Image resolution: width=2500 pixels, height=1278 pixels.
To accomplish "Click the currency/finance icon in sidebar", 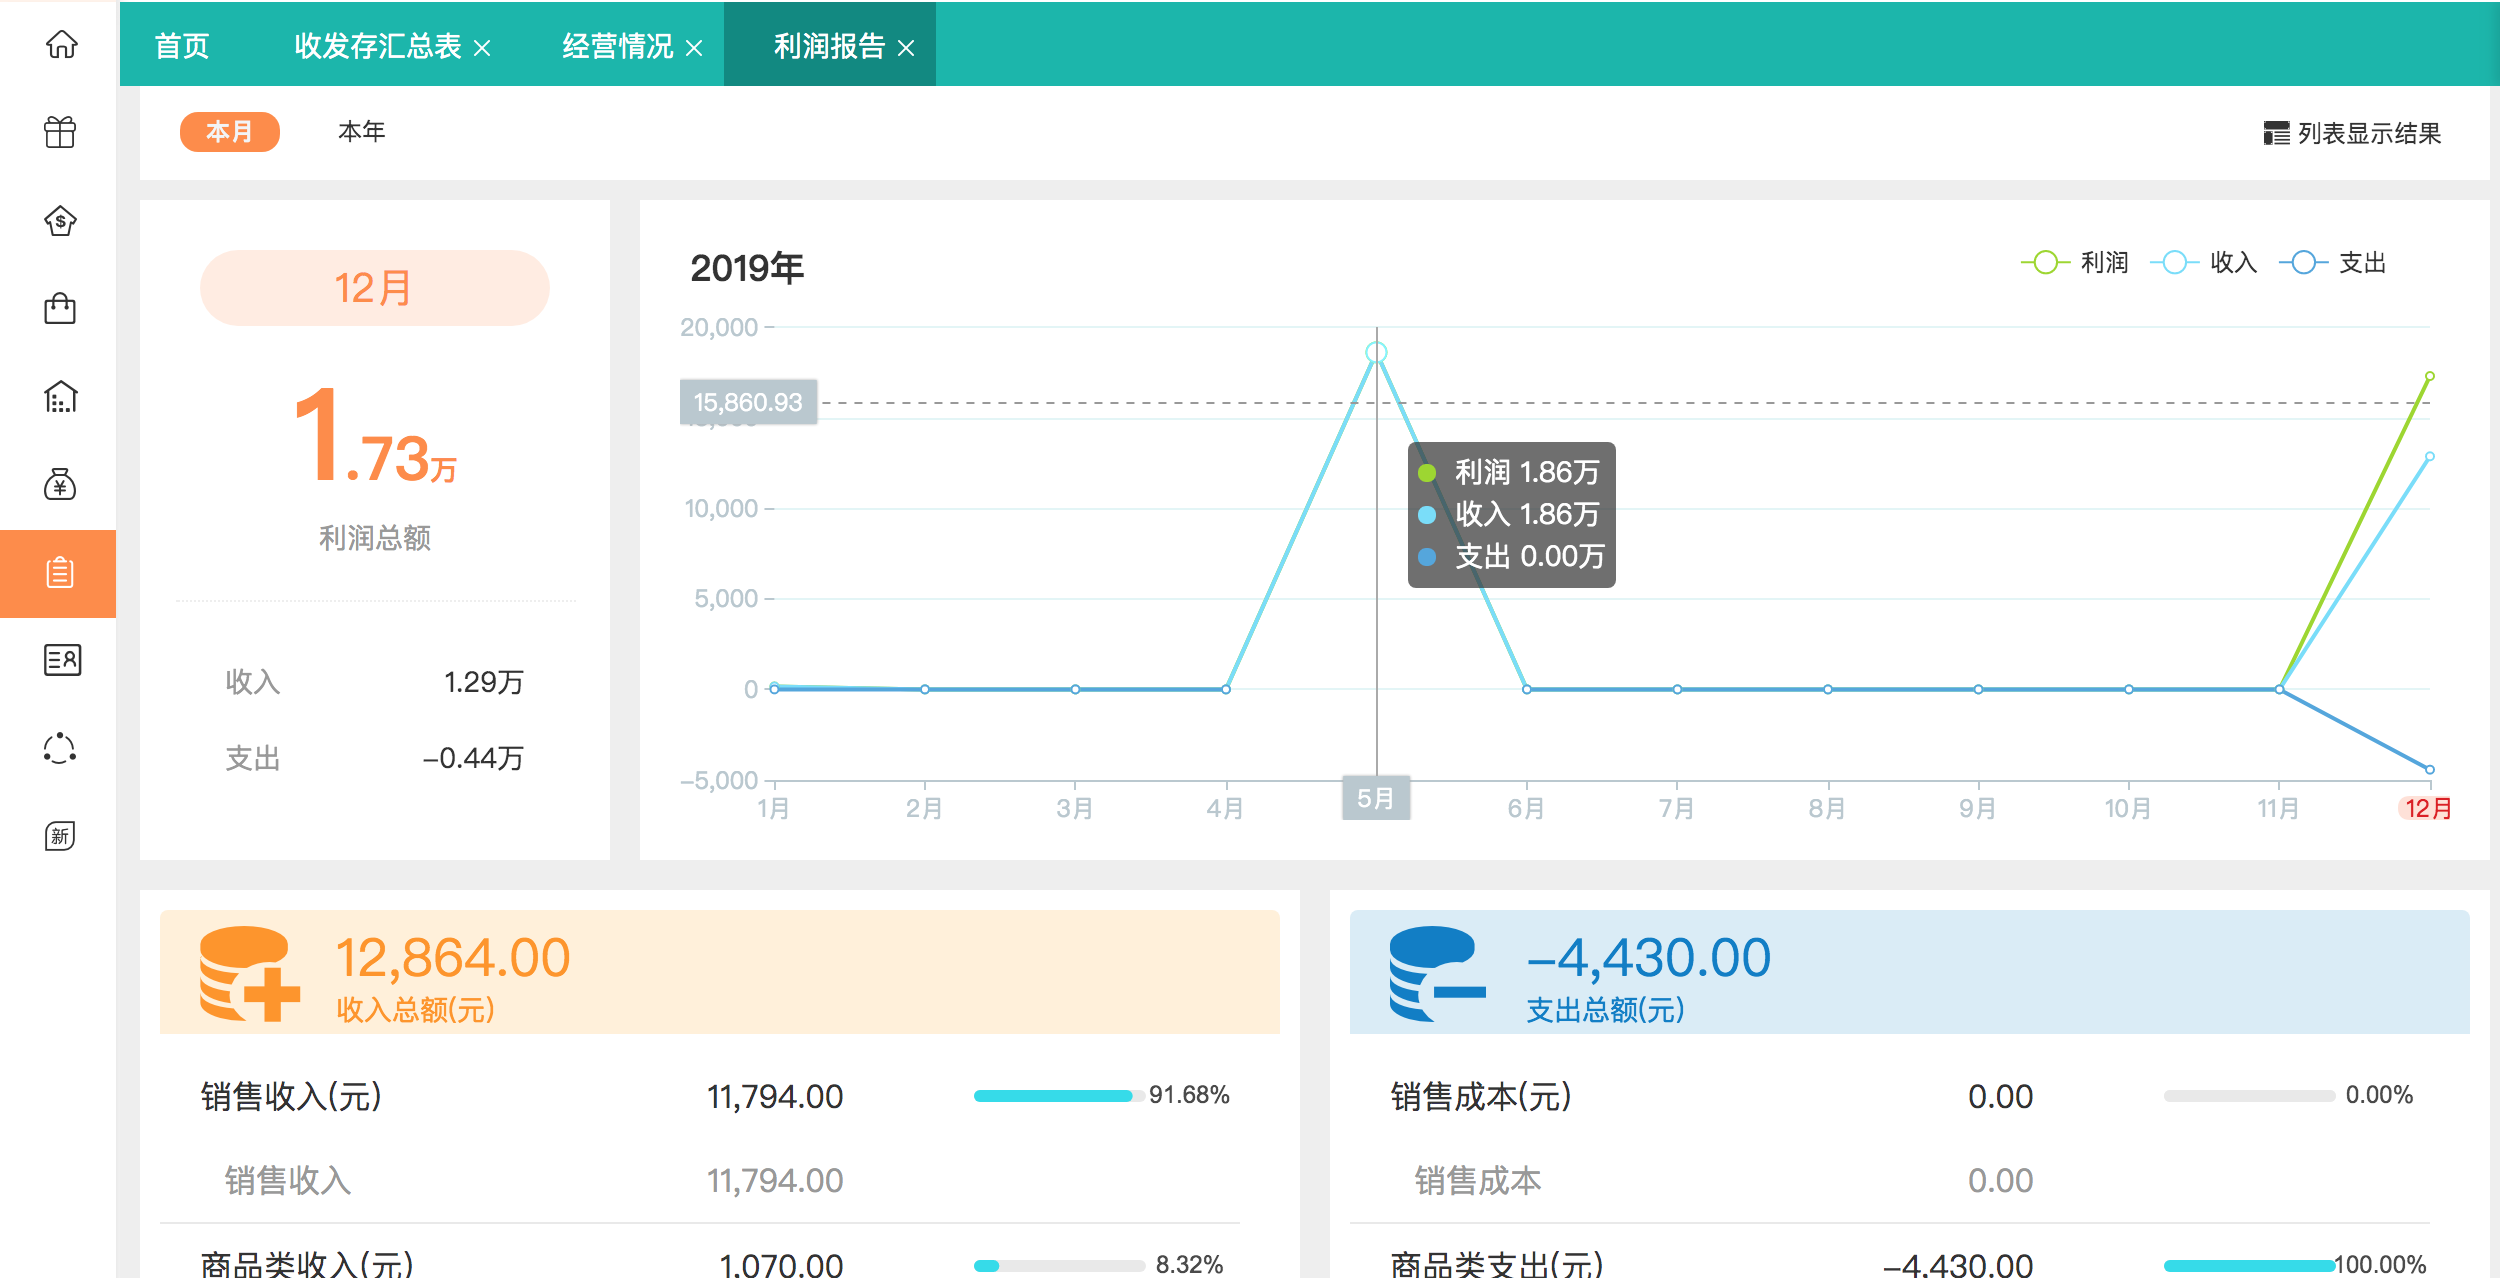I will pos(60,483).
